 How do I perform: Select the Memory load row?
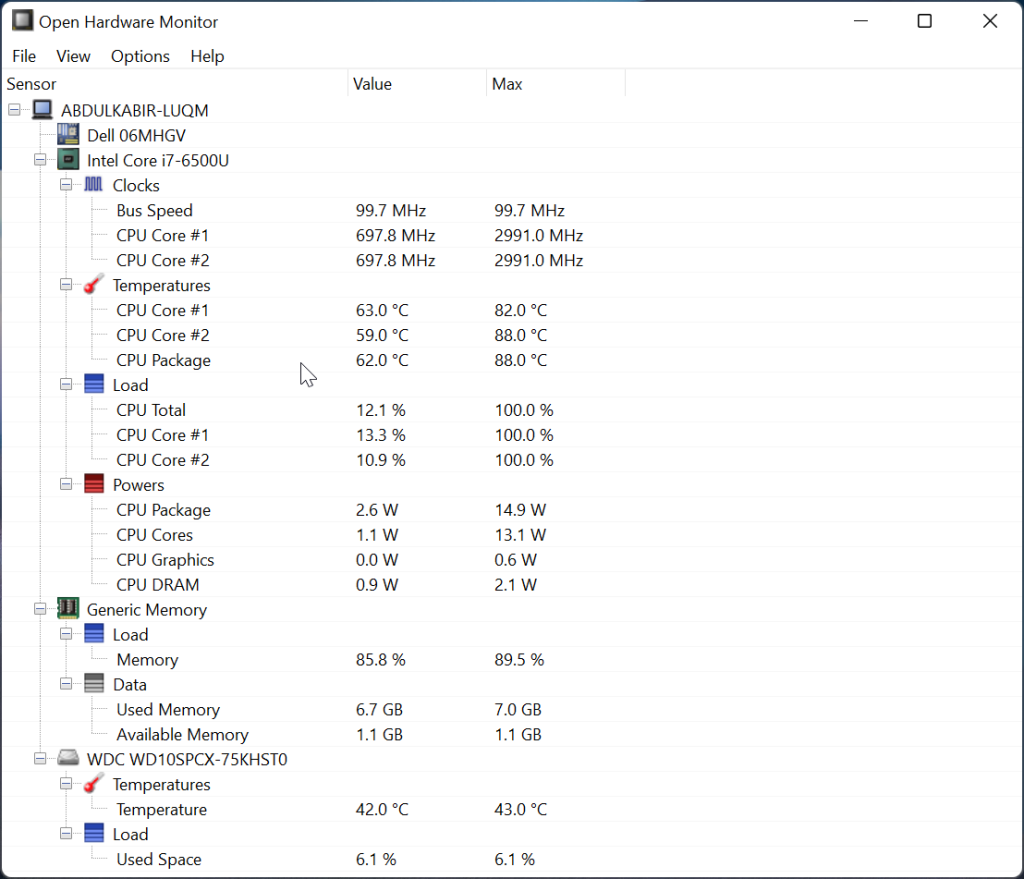512,660
